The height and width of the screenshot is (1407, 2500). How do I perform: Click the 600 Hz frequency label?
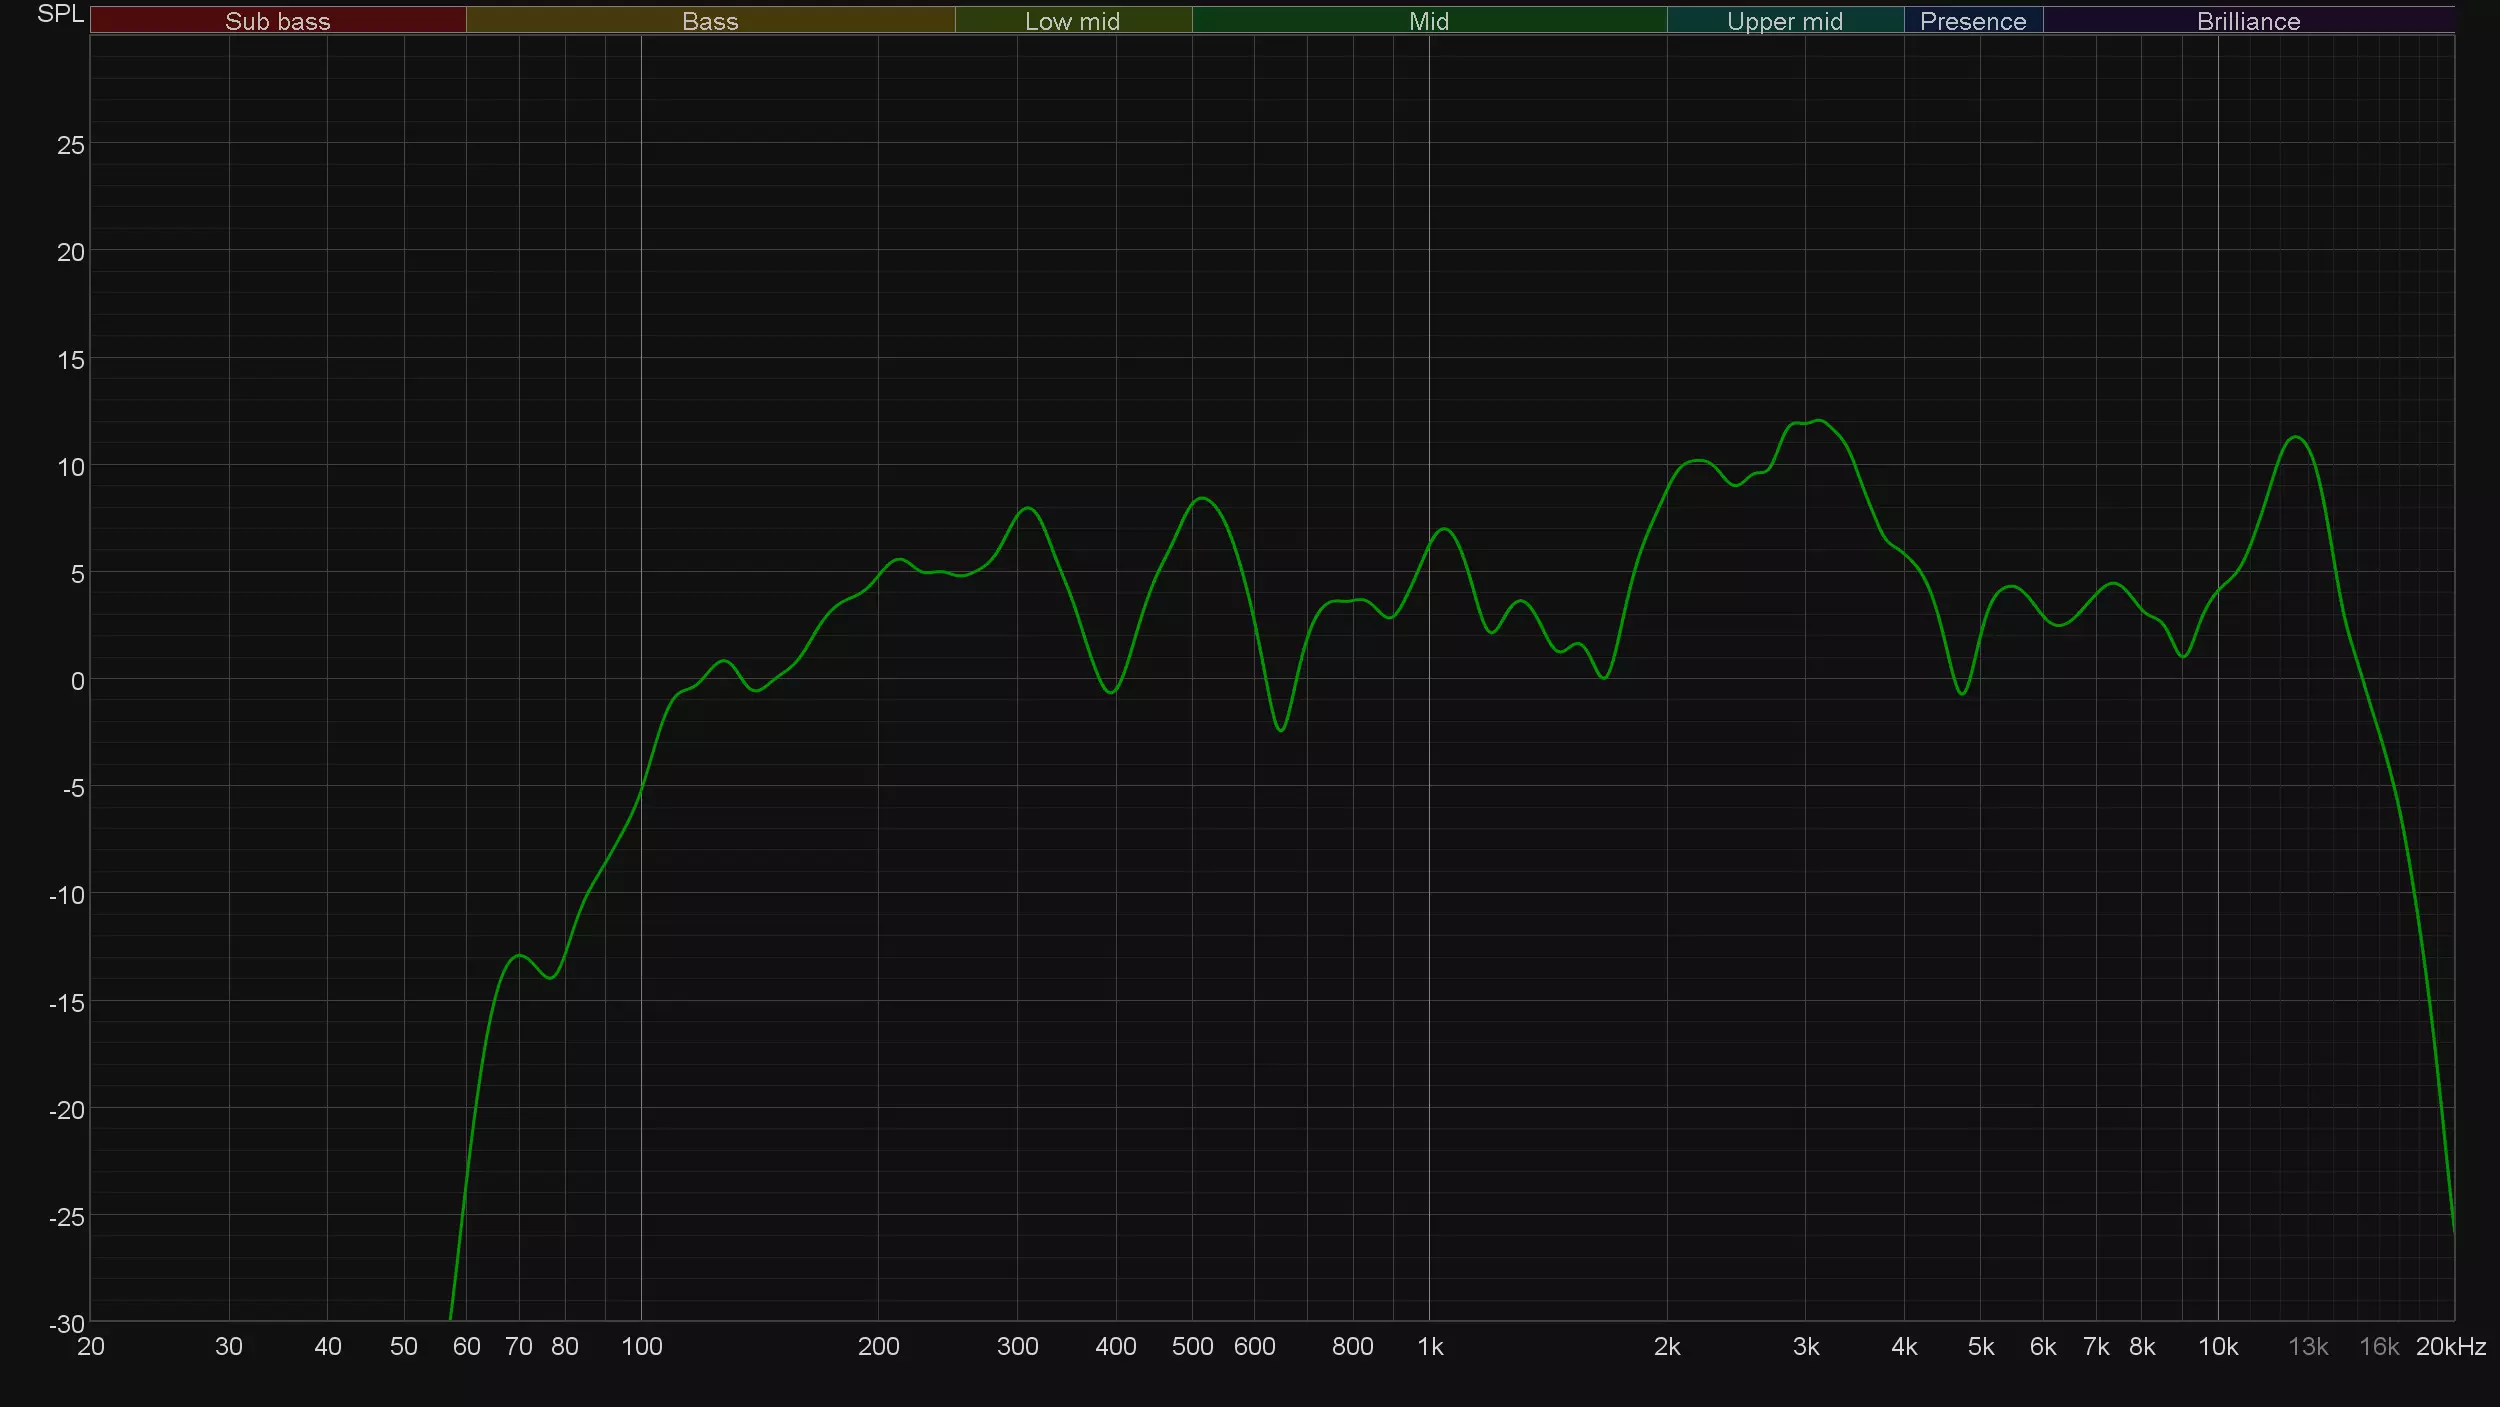(1255, 1347)
